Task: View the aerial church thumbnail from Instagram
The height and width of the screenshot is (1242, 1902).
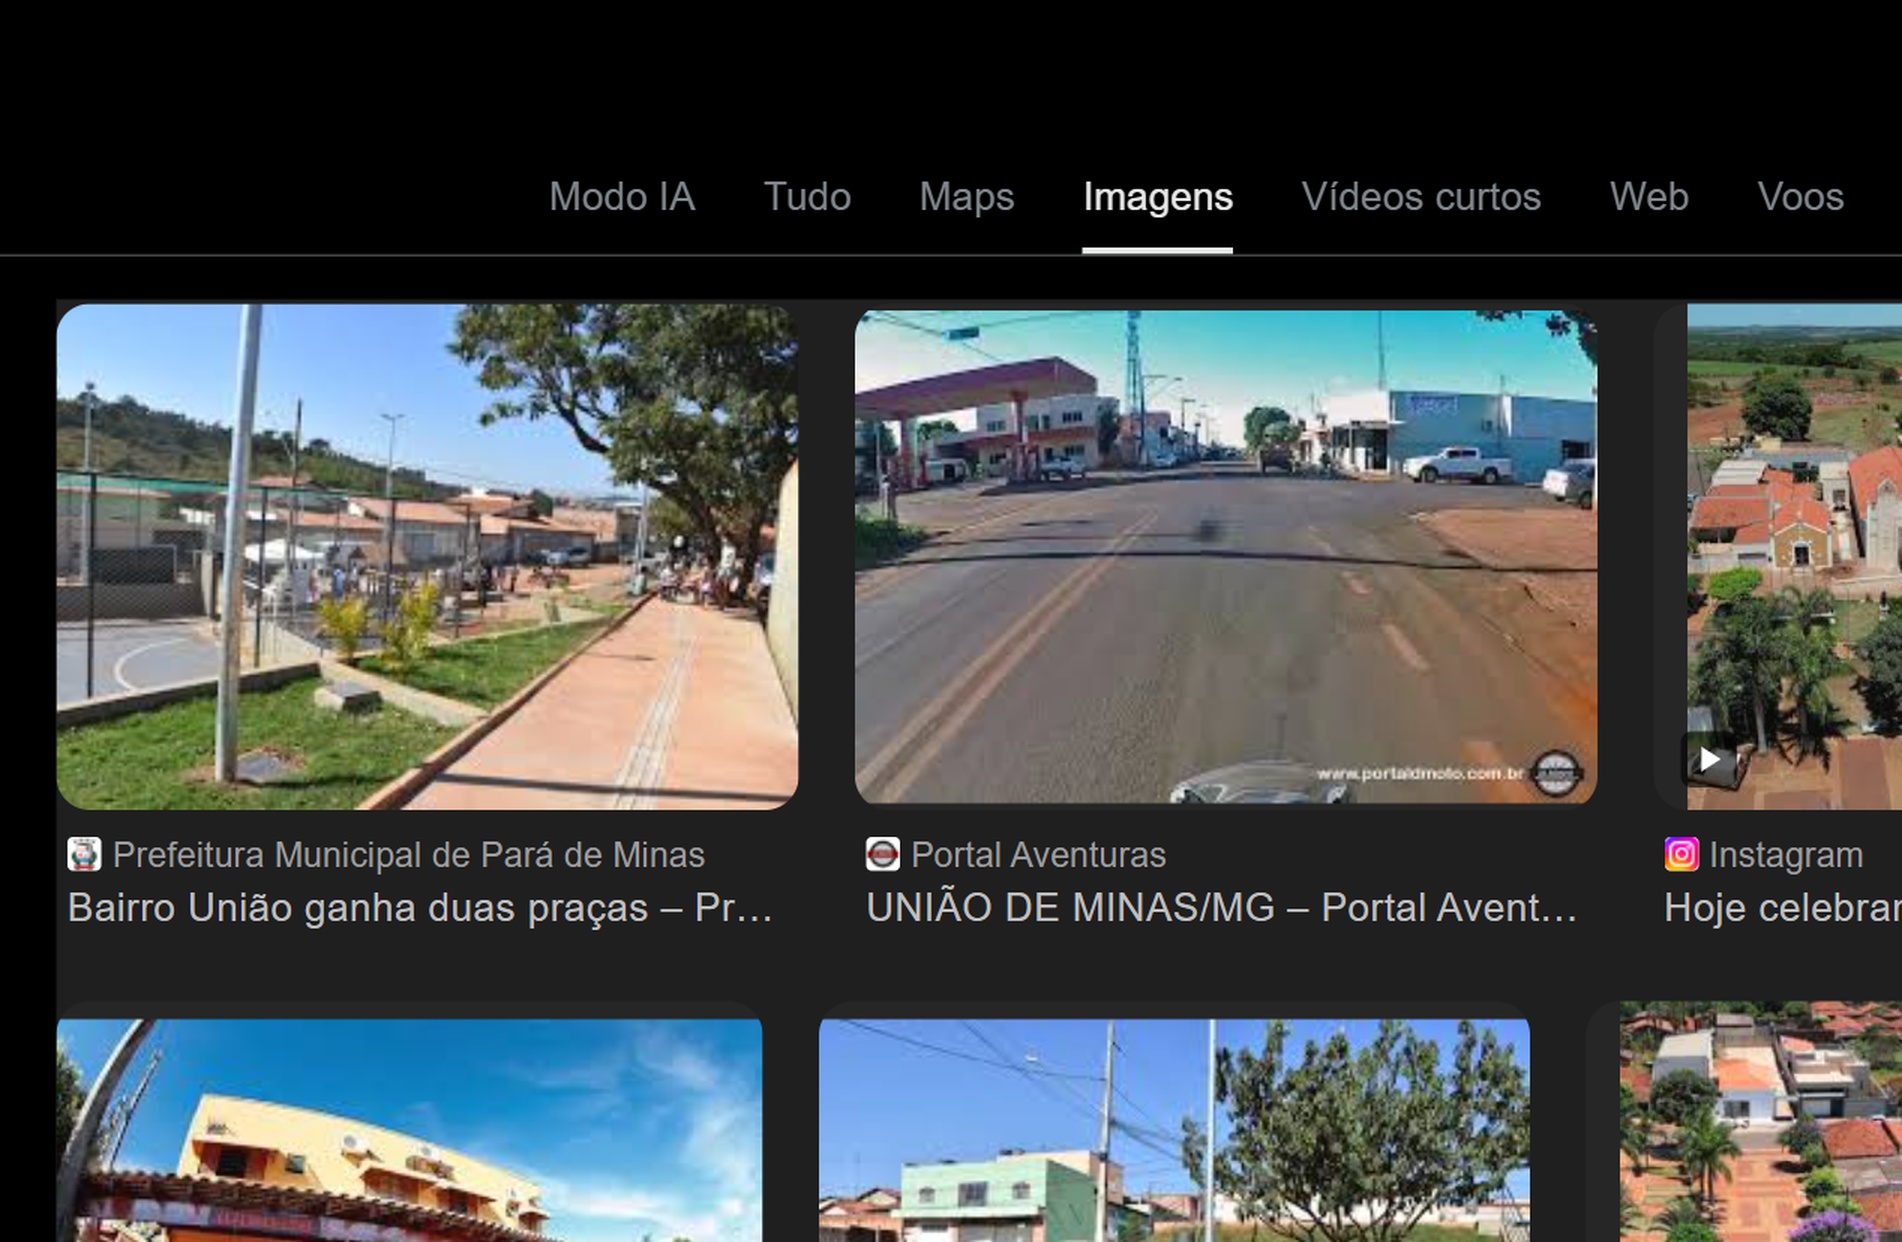Action: (1794, 557)
